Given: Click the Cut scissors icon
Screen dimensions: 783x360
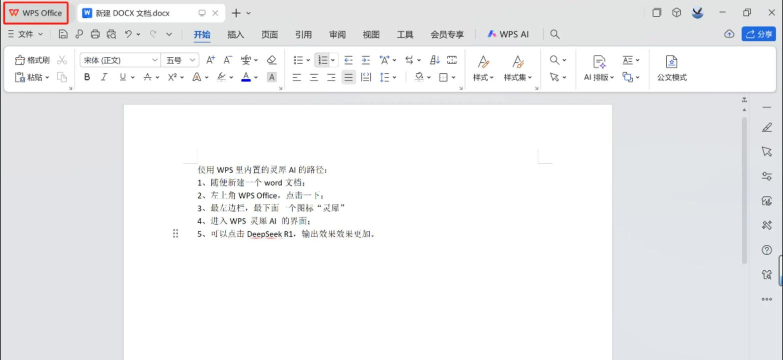Looking at the screenshot, I should [x=62, y=60].
